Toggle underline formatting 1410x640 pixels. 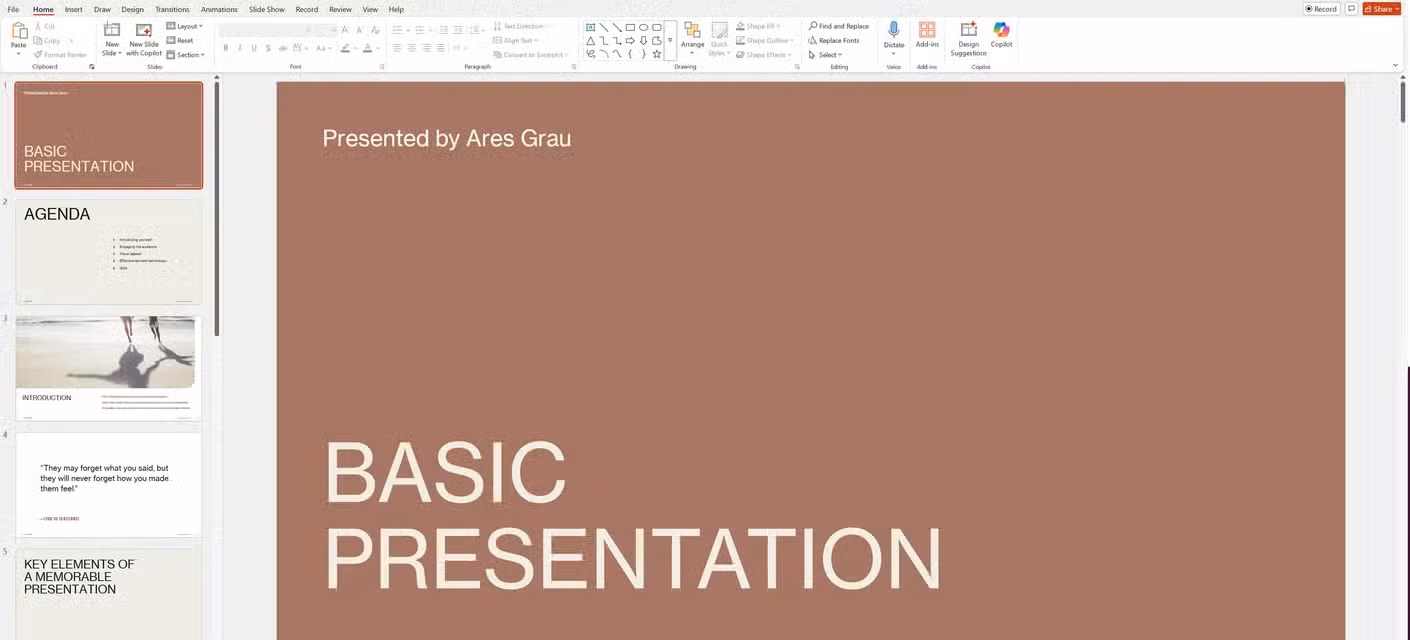(x=254, y=48)
